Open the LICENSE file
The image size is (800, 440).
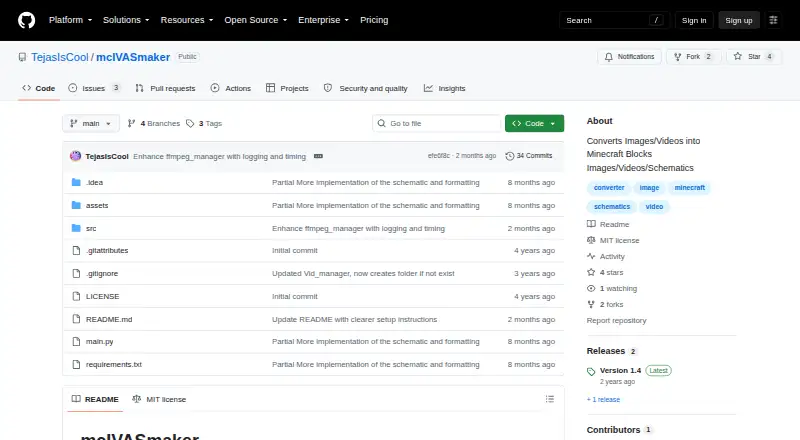pyautogui.click(x=103, y=297)
